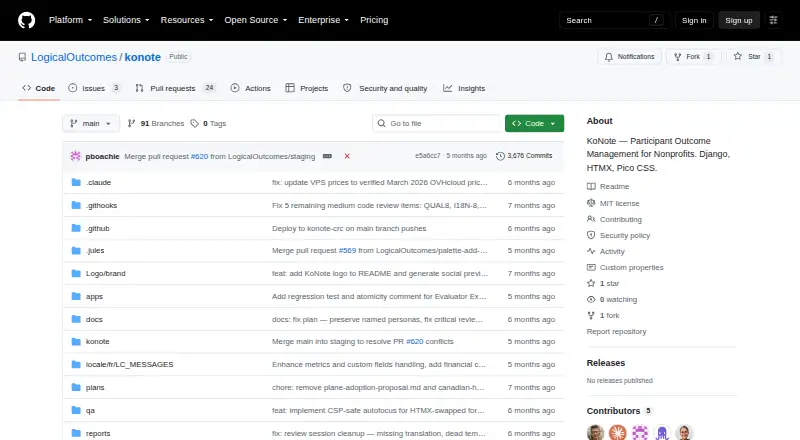This screenshot has width=800, height=440.
Task: Switch to the Insights tab
Action: [464, 88]
